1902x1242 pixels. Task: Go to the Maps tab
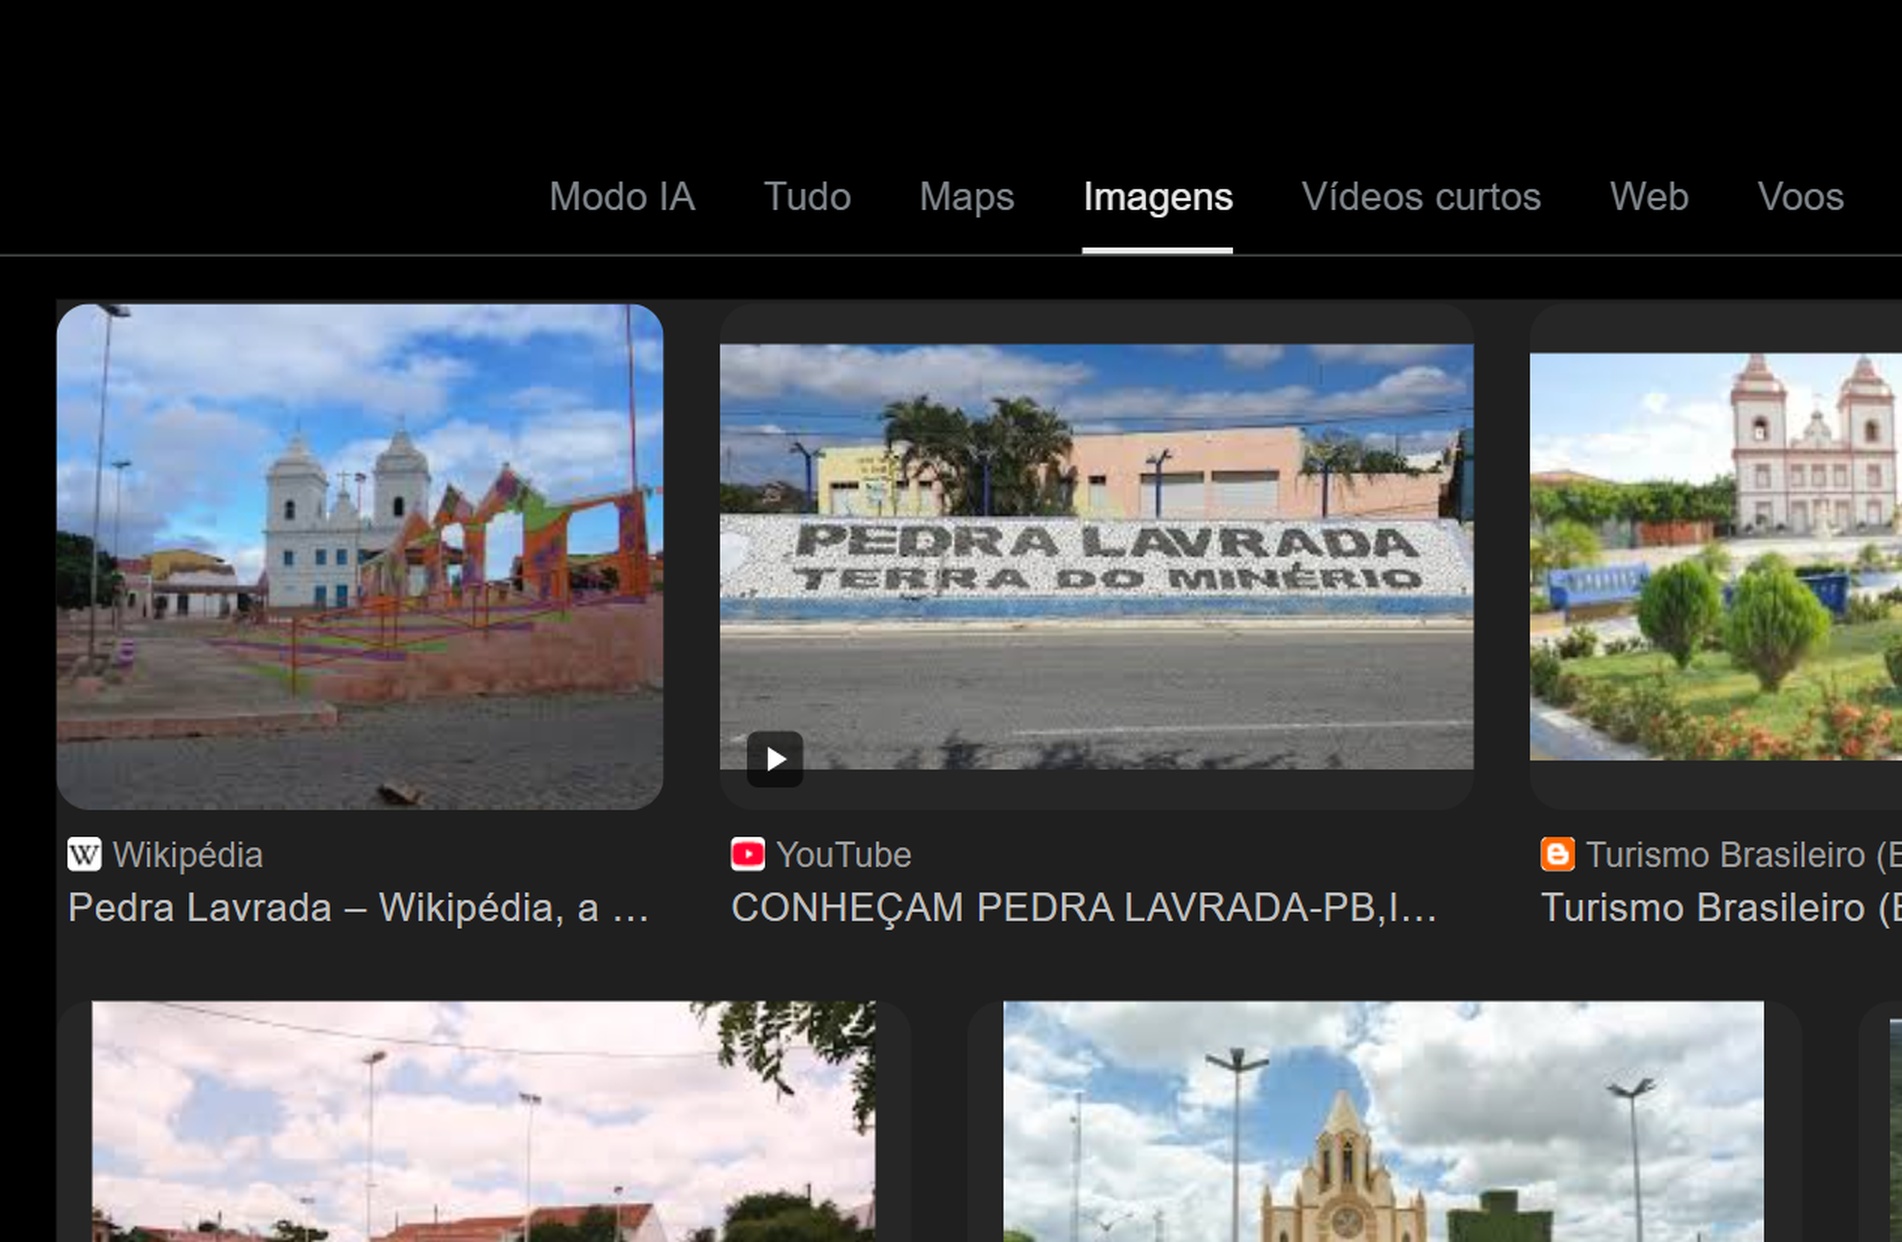click(966, 197)
